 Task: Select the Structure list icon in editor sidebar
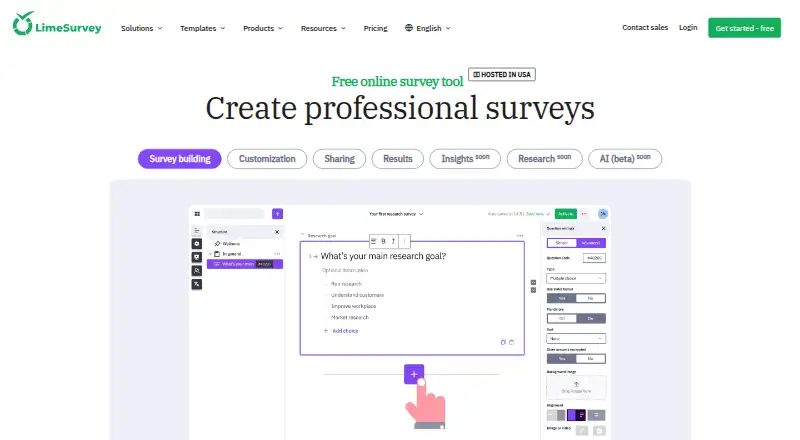coord(196,231)
